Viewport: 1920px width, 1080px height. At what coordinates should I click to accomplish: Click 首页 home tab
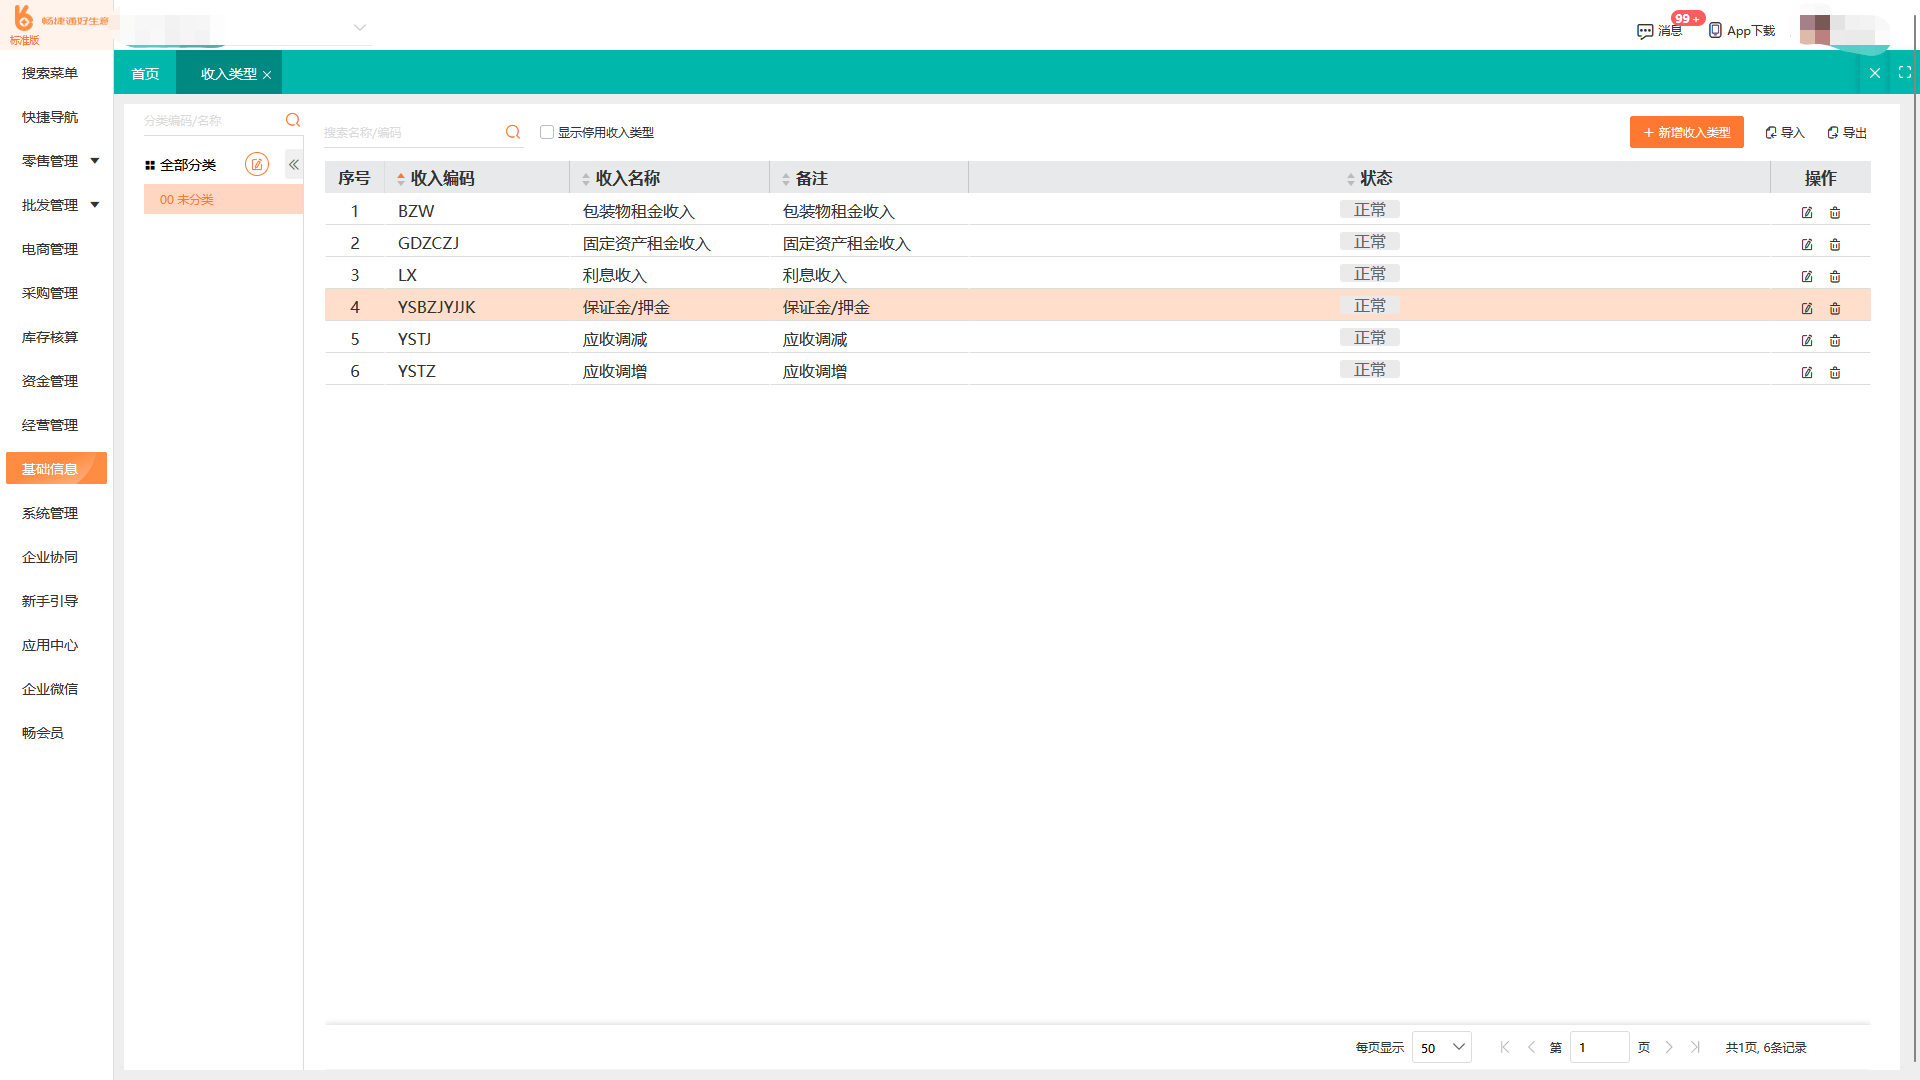click(x=145, y=74)
